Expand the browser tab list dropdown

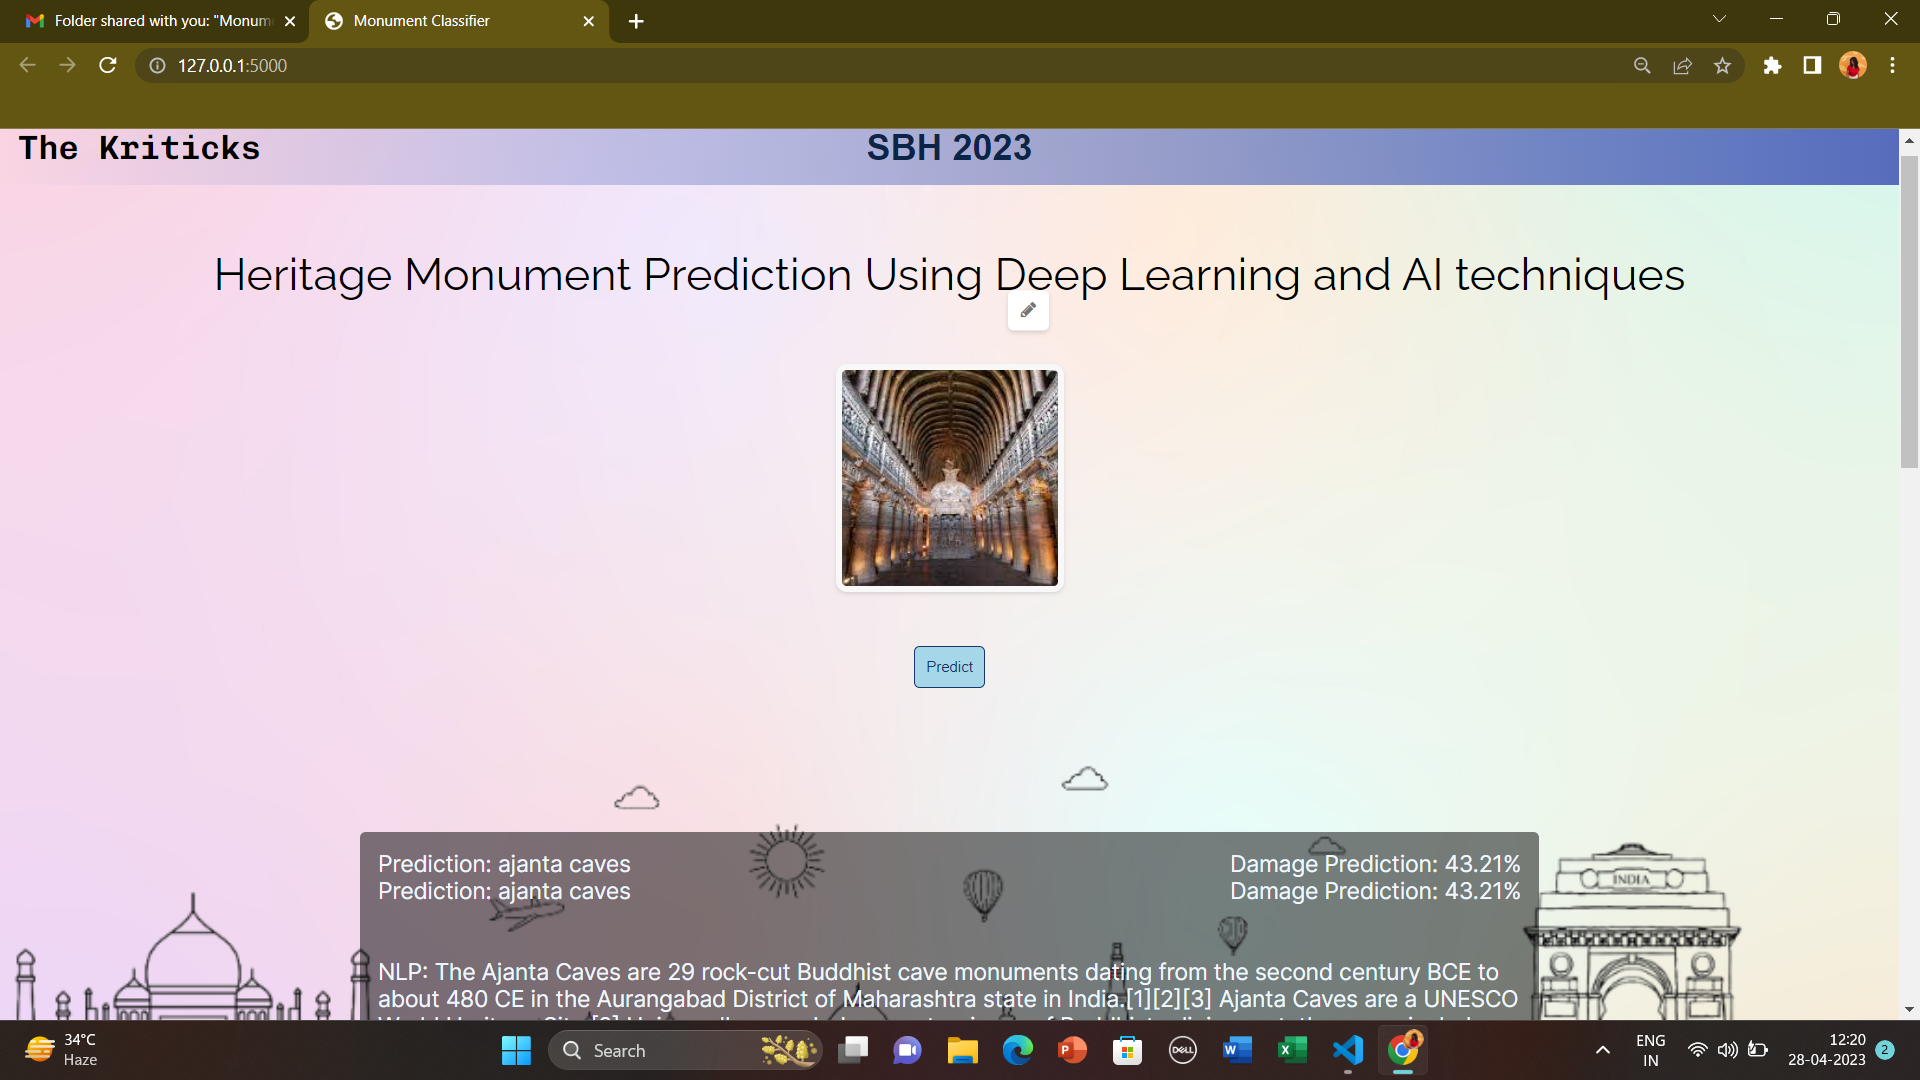tap(1718, 20)
